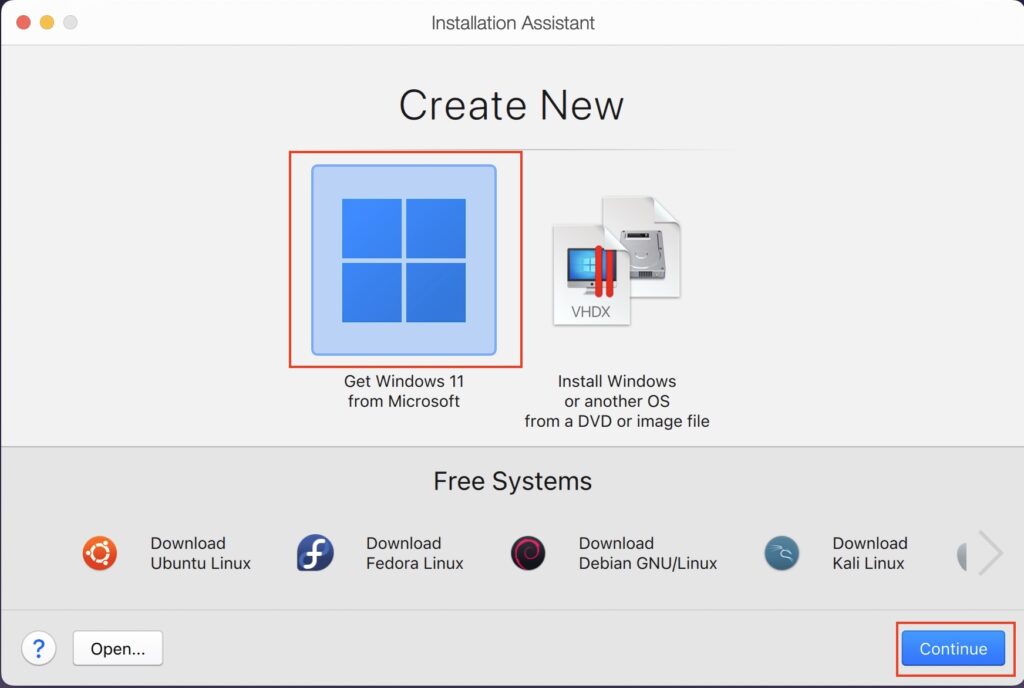Select the Windows 11 logo tile

404,260
